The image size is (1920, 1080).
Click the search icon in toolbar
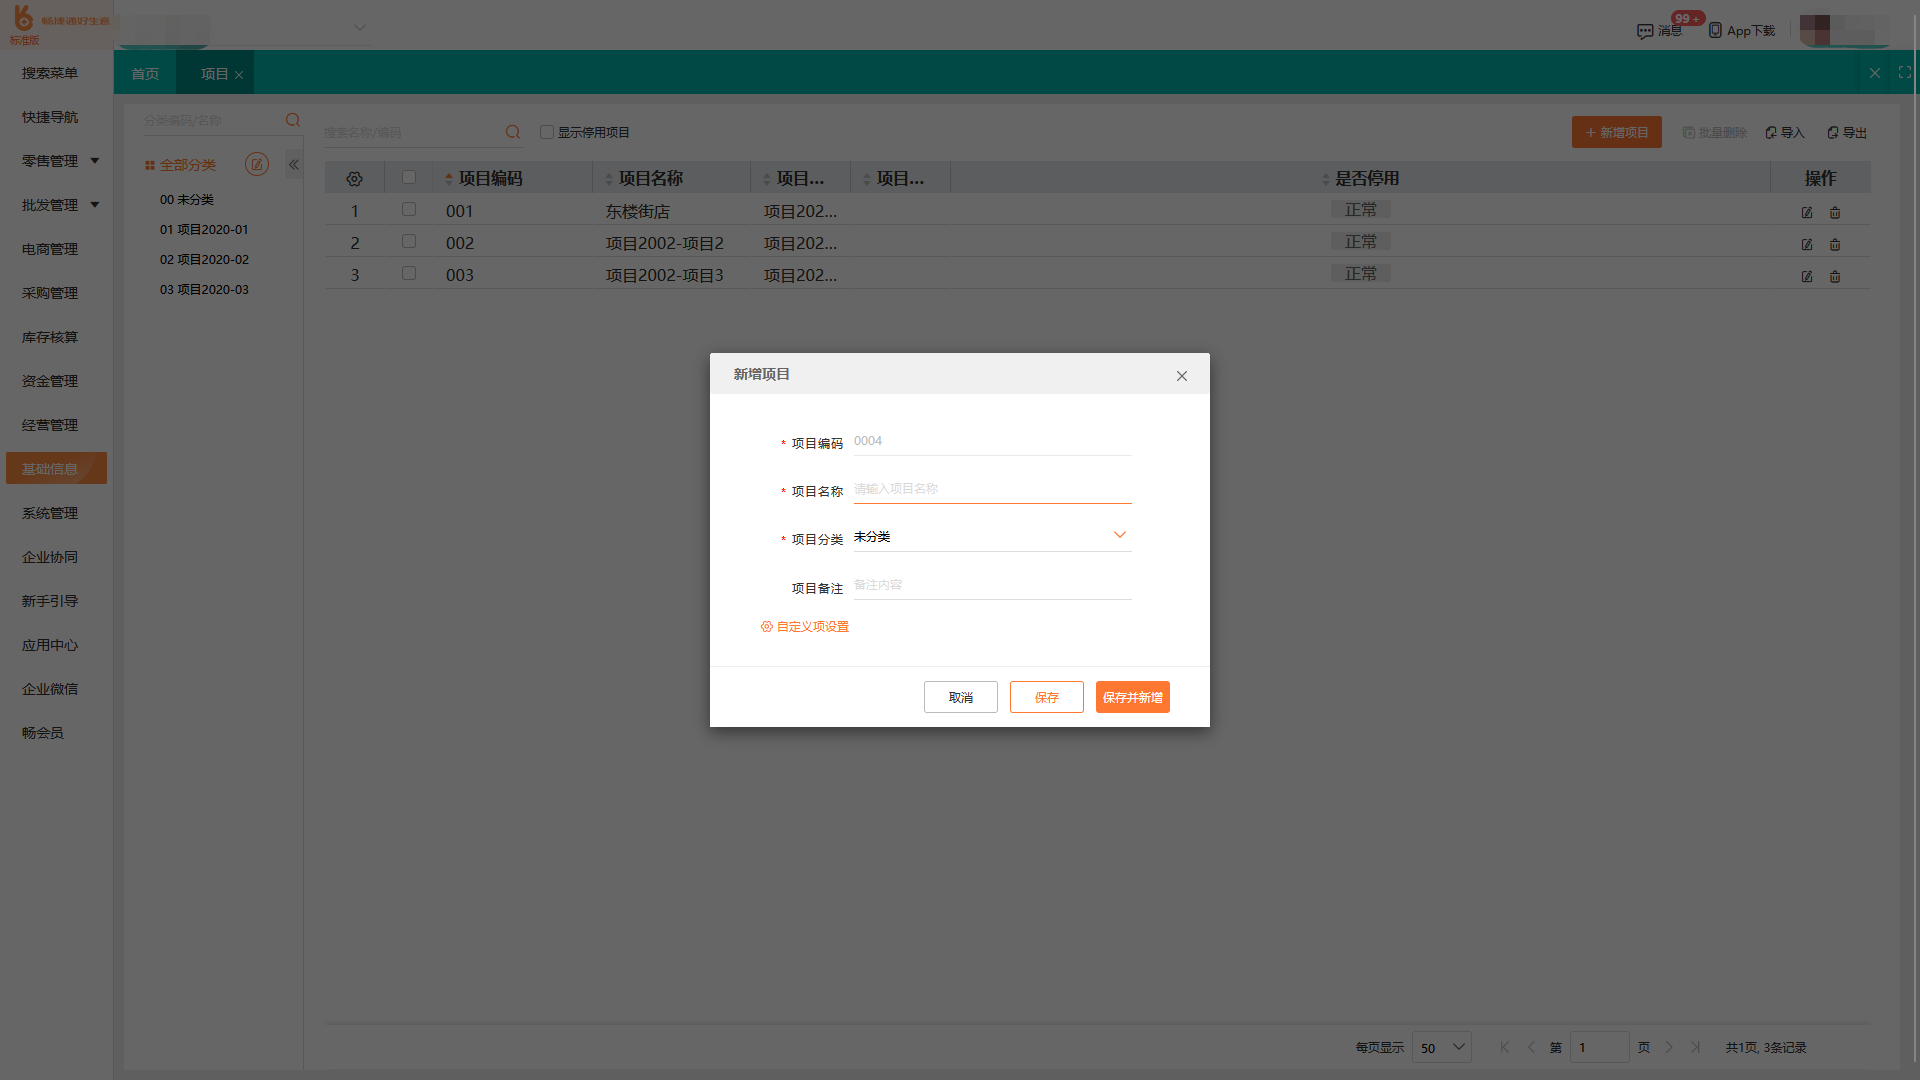click(x=514, y=132)
